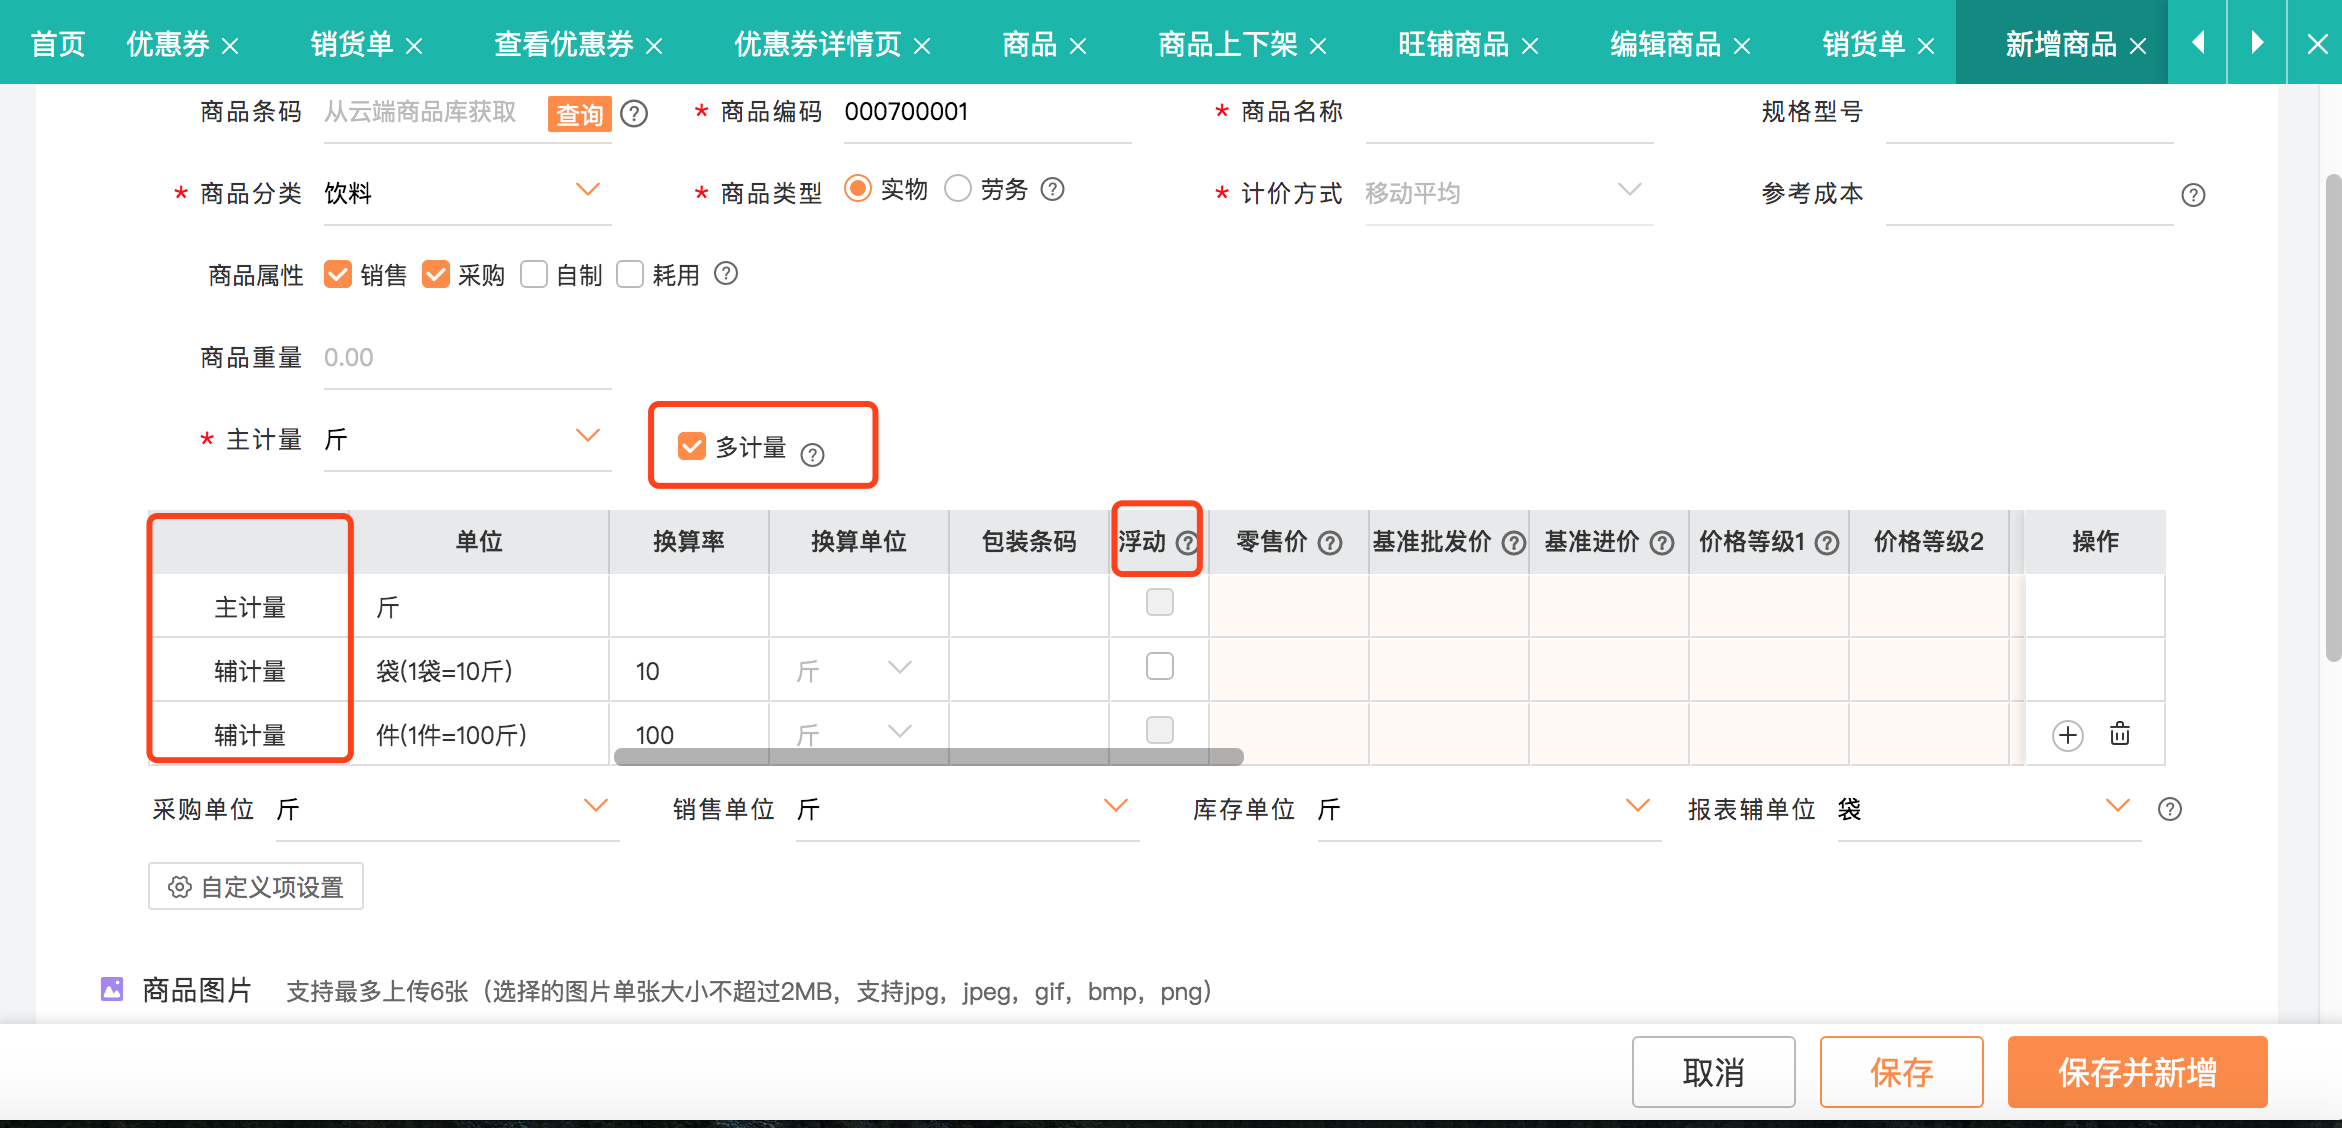Expand the 采购单位 dropdown

pos(594,808)
